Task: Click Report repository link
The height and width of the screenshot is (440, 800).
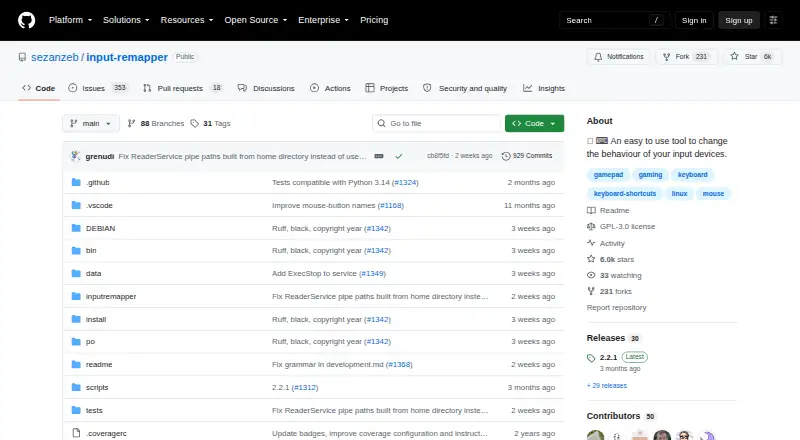Action: (x=616, y=307)
